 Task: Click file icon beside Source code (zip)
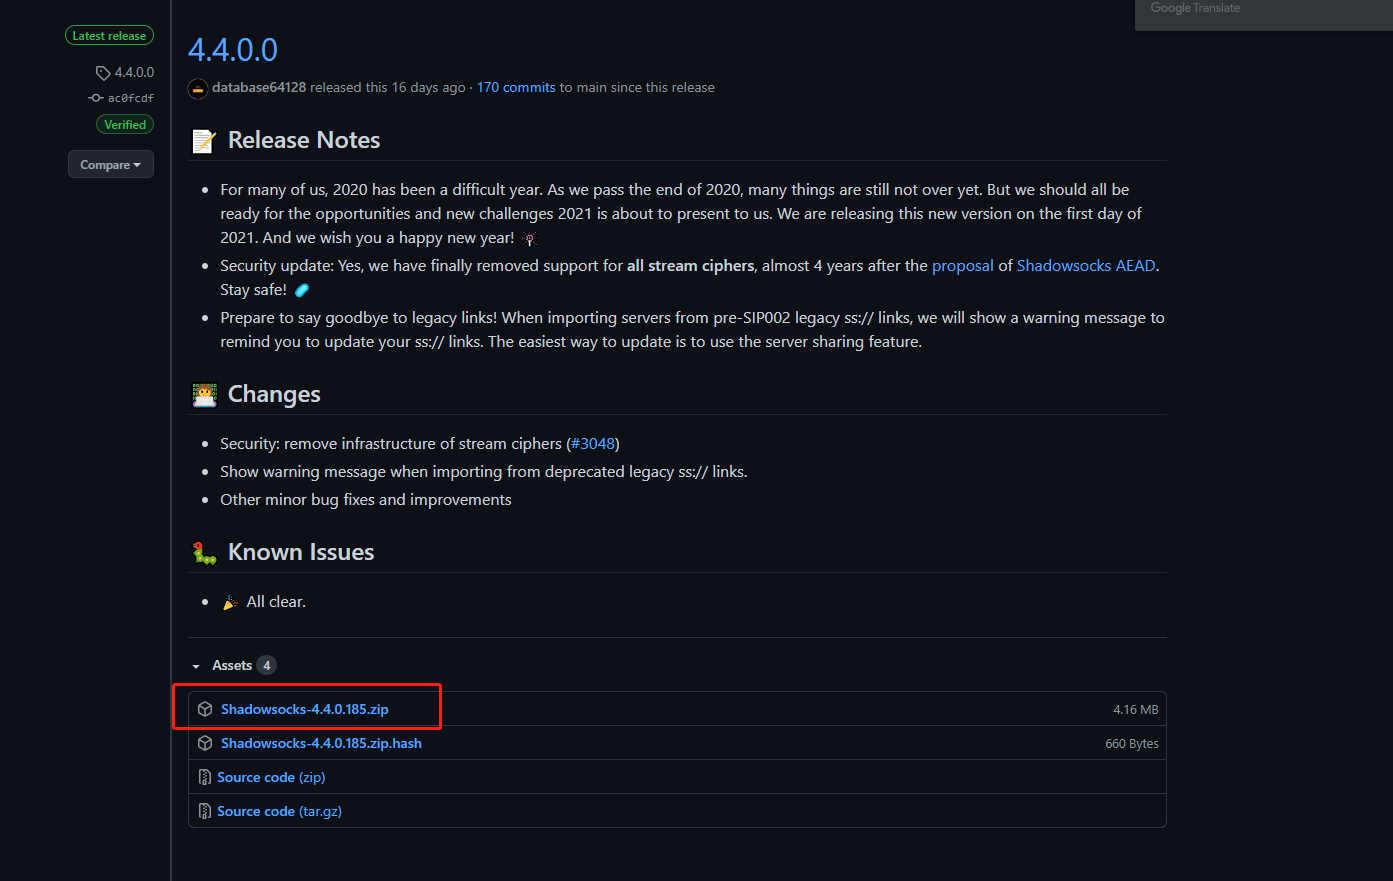click(205, 777)
